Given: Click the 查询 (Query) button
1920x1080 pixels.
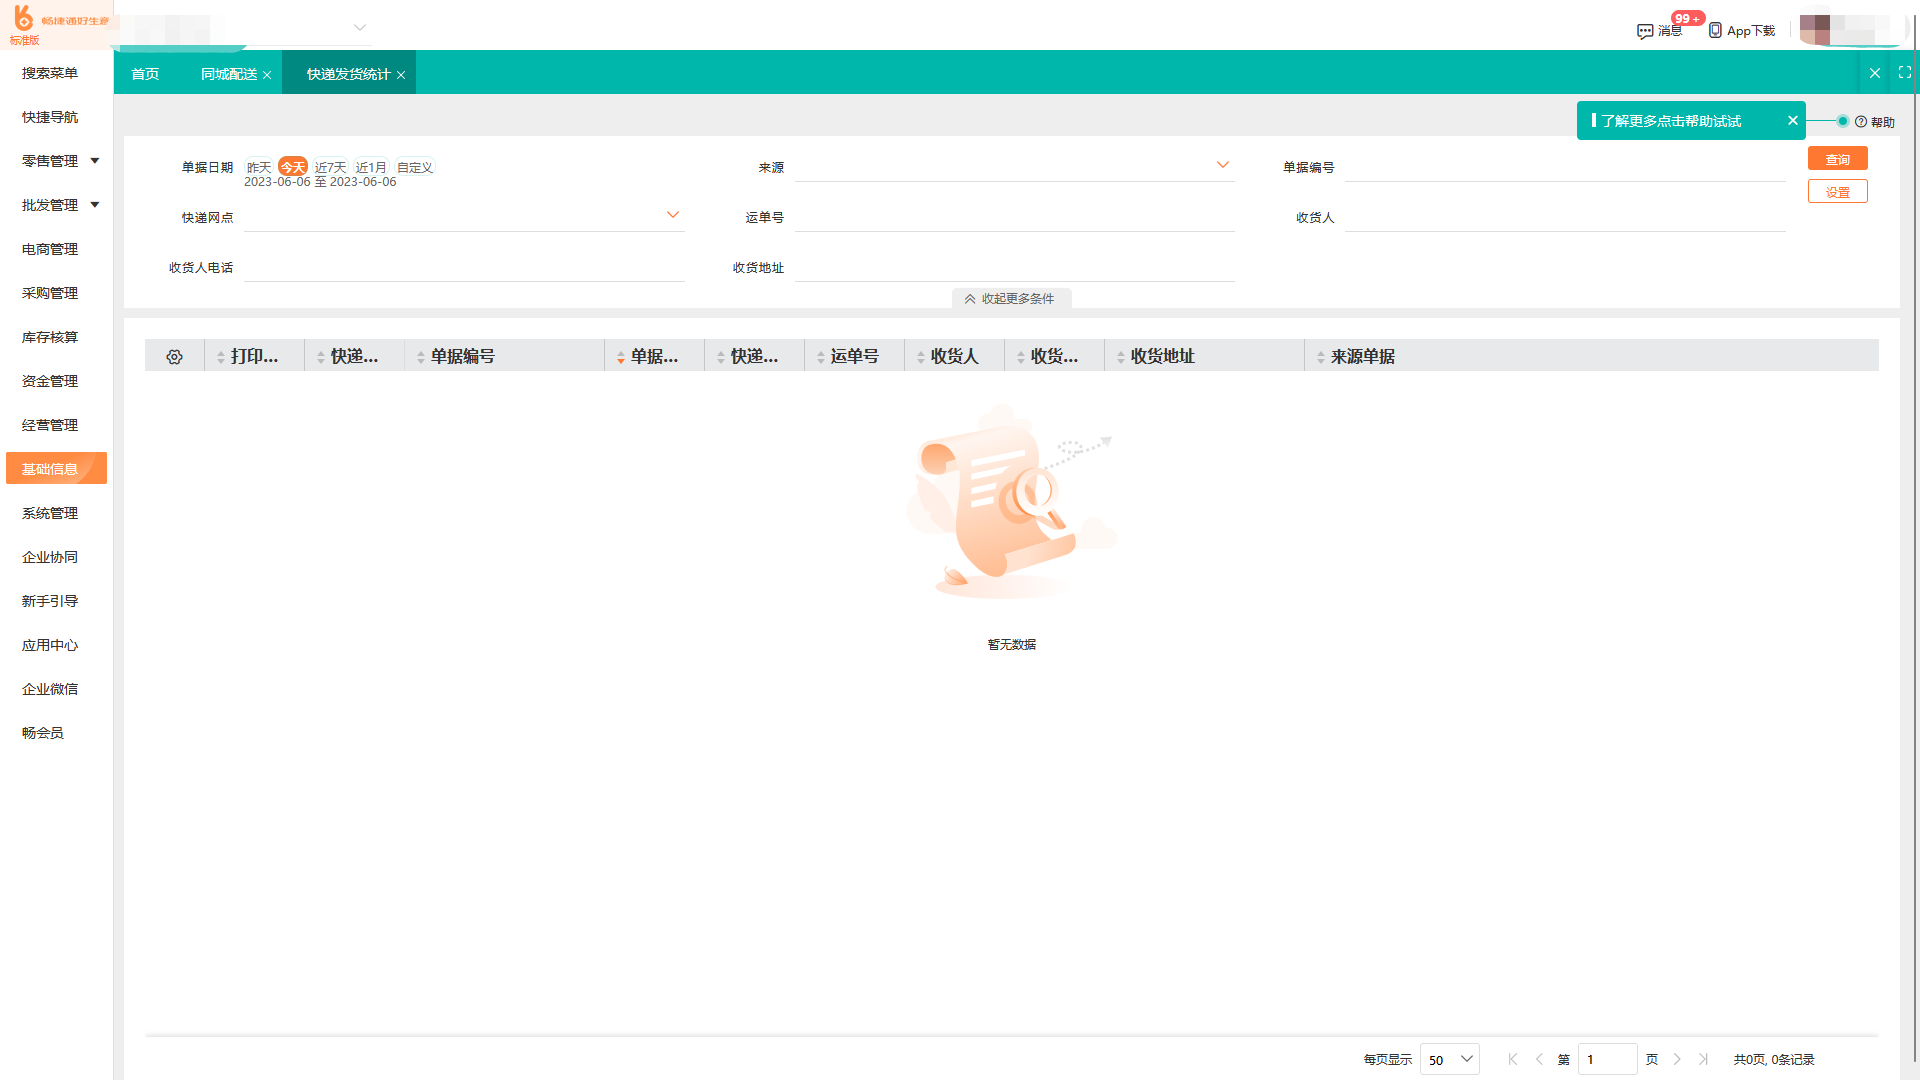Looking at the screenshot, I should coord(1837,160).
